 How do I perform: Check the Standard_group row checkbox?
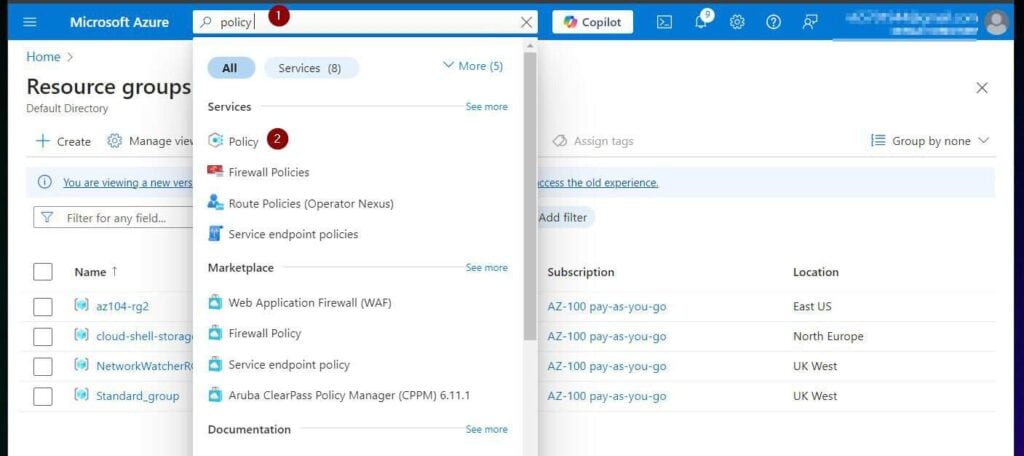[x=42, y=396]
